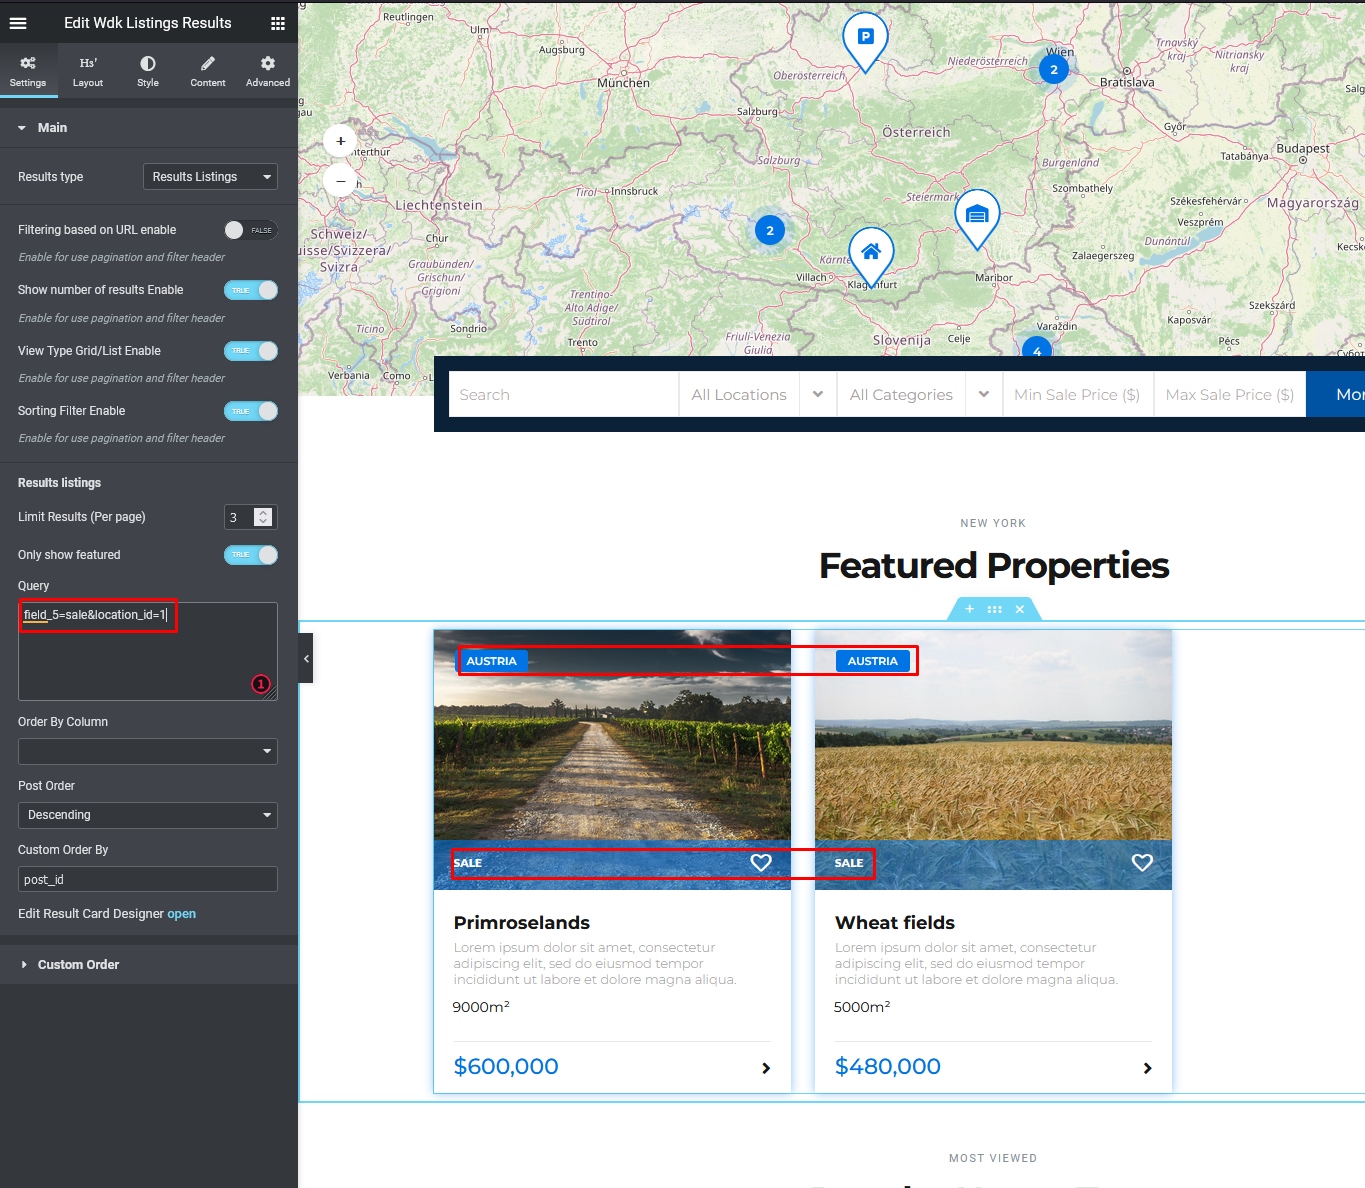Switch to the Style tab

pyautogui.click(x=148, y=71)
